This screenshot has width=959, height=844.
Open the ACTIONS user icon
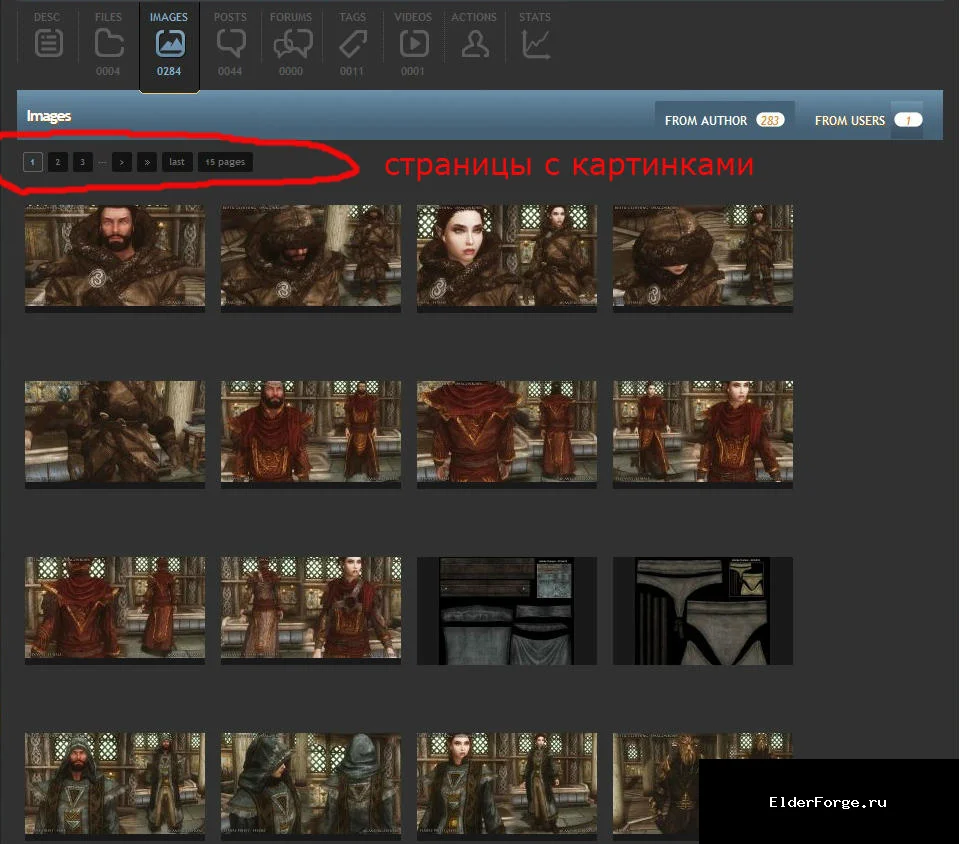point(474,43)
